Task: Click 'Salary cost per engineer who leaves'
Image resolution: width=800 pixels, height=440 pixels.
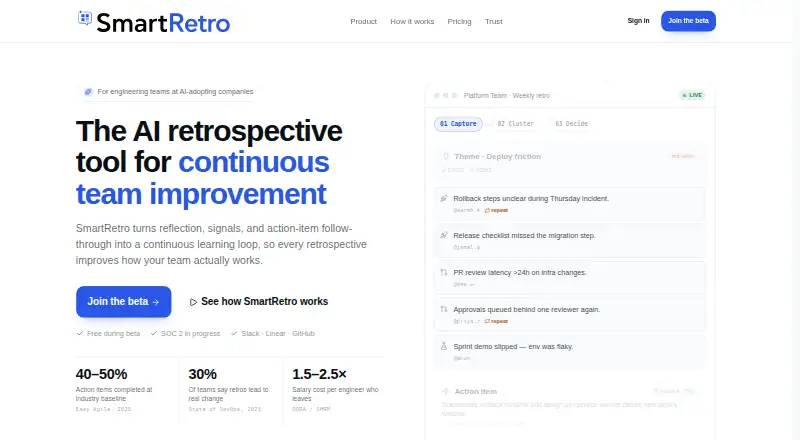Action: pyautogui.click(x=335, y=394)
